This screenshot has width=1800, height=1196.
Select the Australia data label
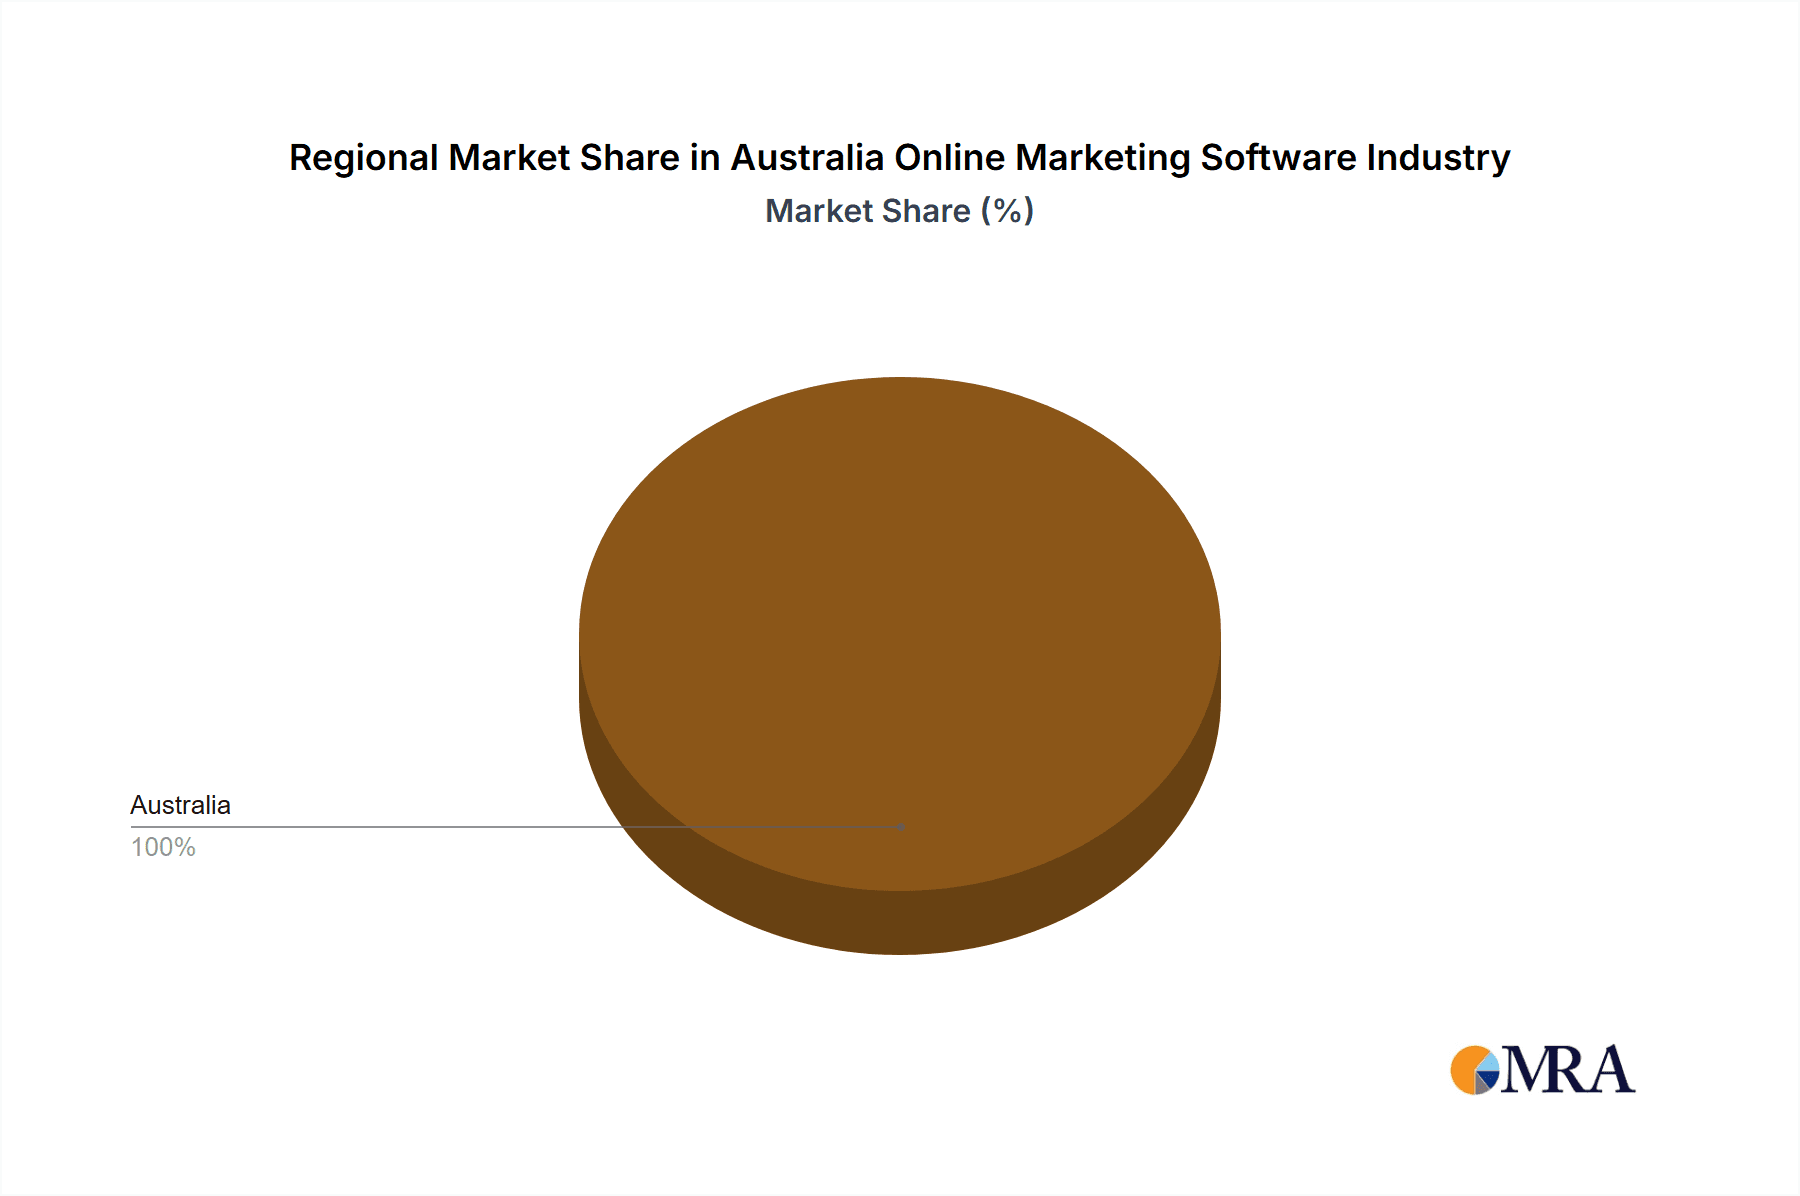(180, 805)
